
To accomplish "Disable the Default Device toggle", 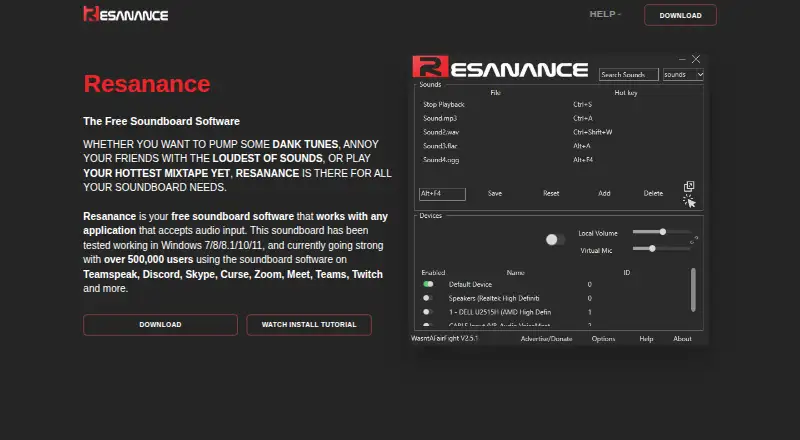I will pyautogui.click(x=428, y=284).
